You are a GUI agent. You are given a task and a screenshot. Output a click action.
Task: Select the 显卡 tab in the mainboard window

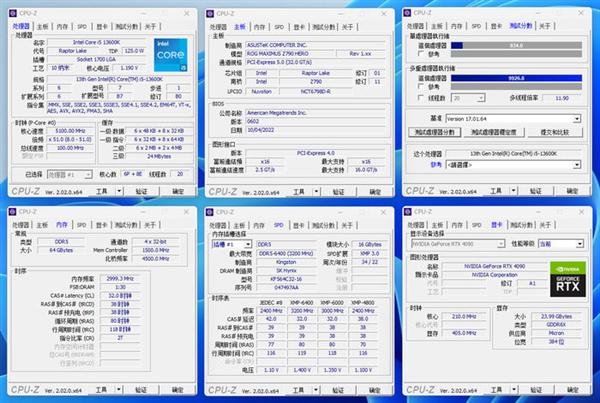(x=297, y=27)
